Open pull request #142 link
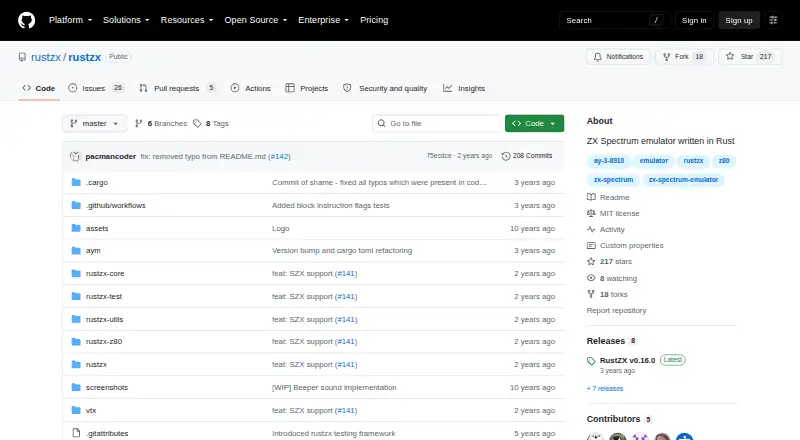Screen dimensions: 800x440 coord(279,156)
